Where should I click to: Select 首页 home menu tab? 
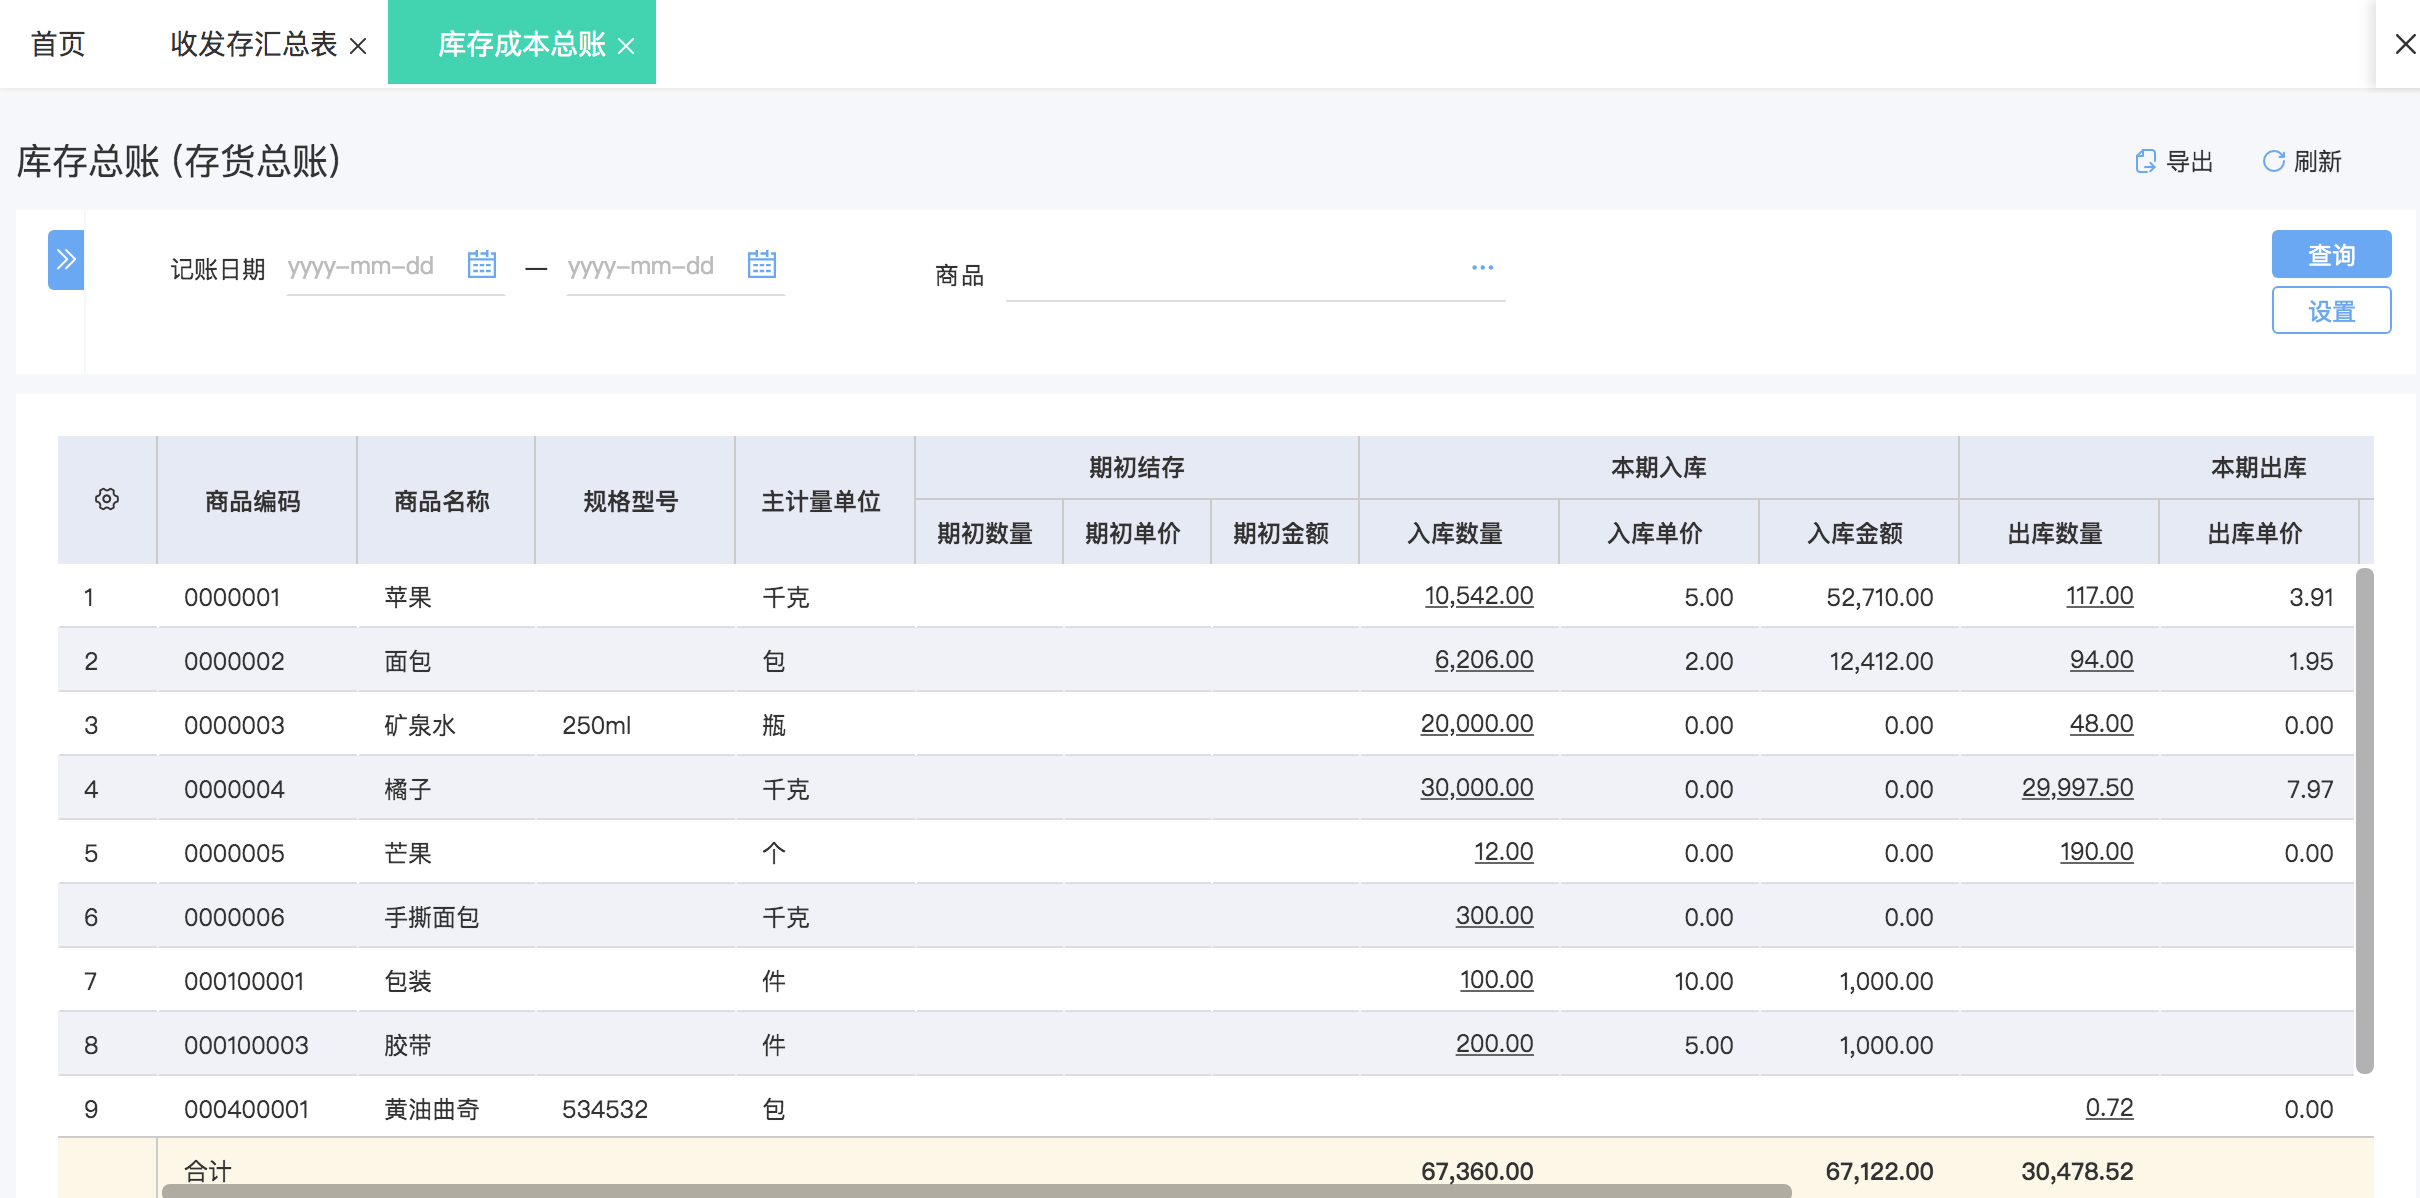click(57, 42)
